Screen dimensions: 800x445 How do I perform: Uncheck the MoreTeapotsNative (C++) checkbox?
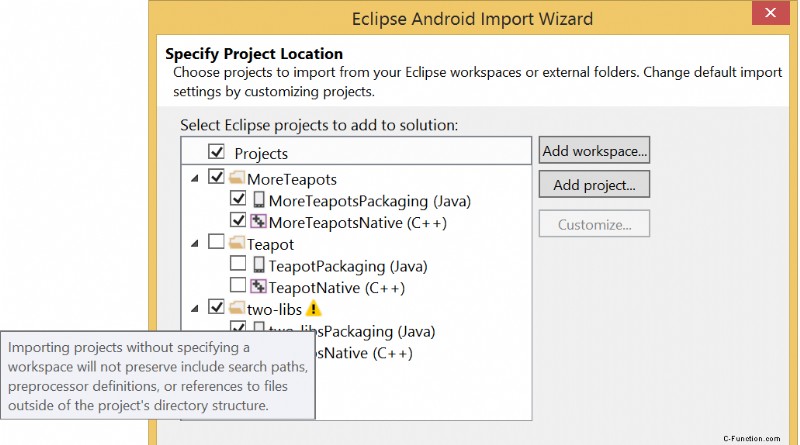pyautogui.click(x=238, y=222)
